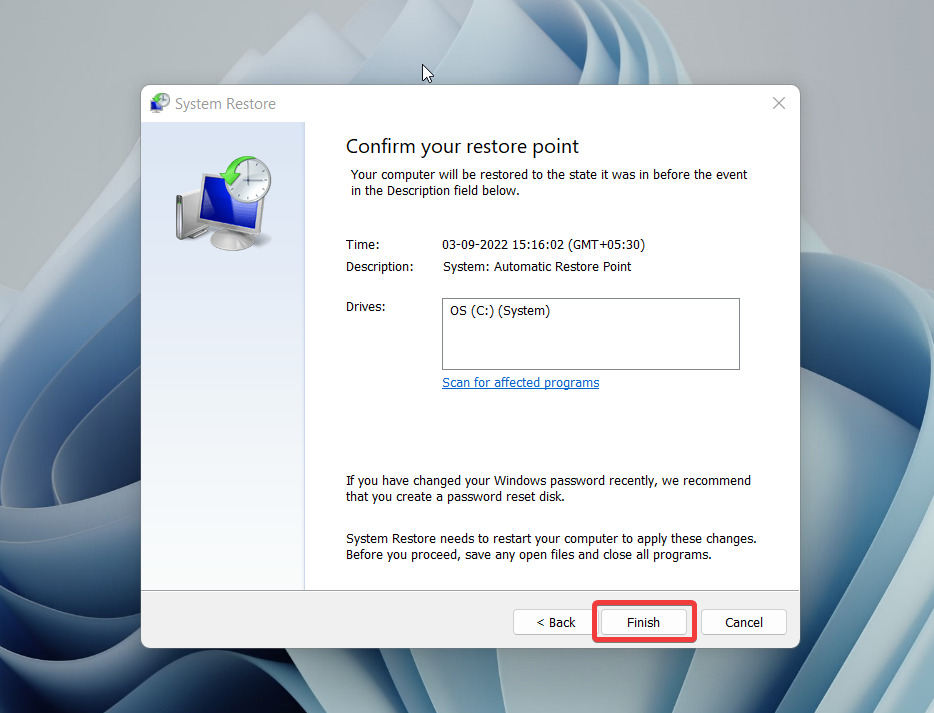Screen dimensions: 934x713
Task: Click the Finish button to confirm restore
Action: pyautogui.click(x=643, y=622)
